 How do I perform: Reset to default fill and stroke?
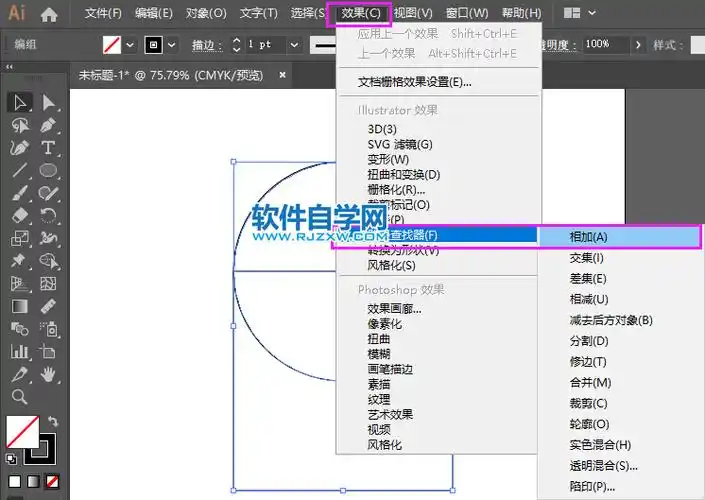click(x=11, y=458)
